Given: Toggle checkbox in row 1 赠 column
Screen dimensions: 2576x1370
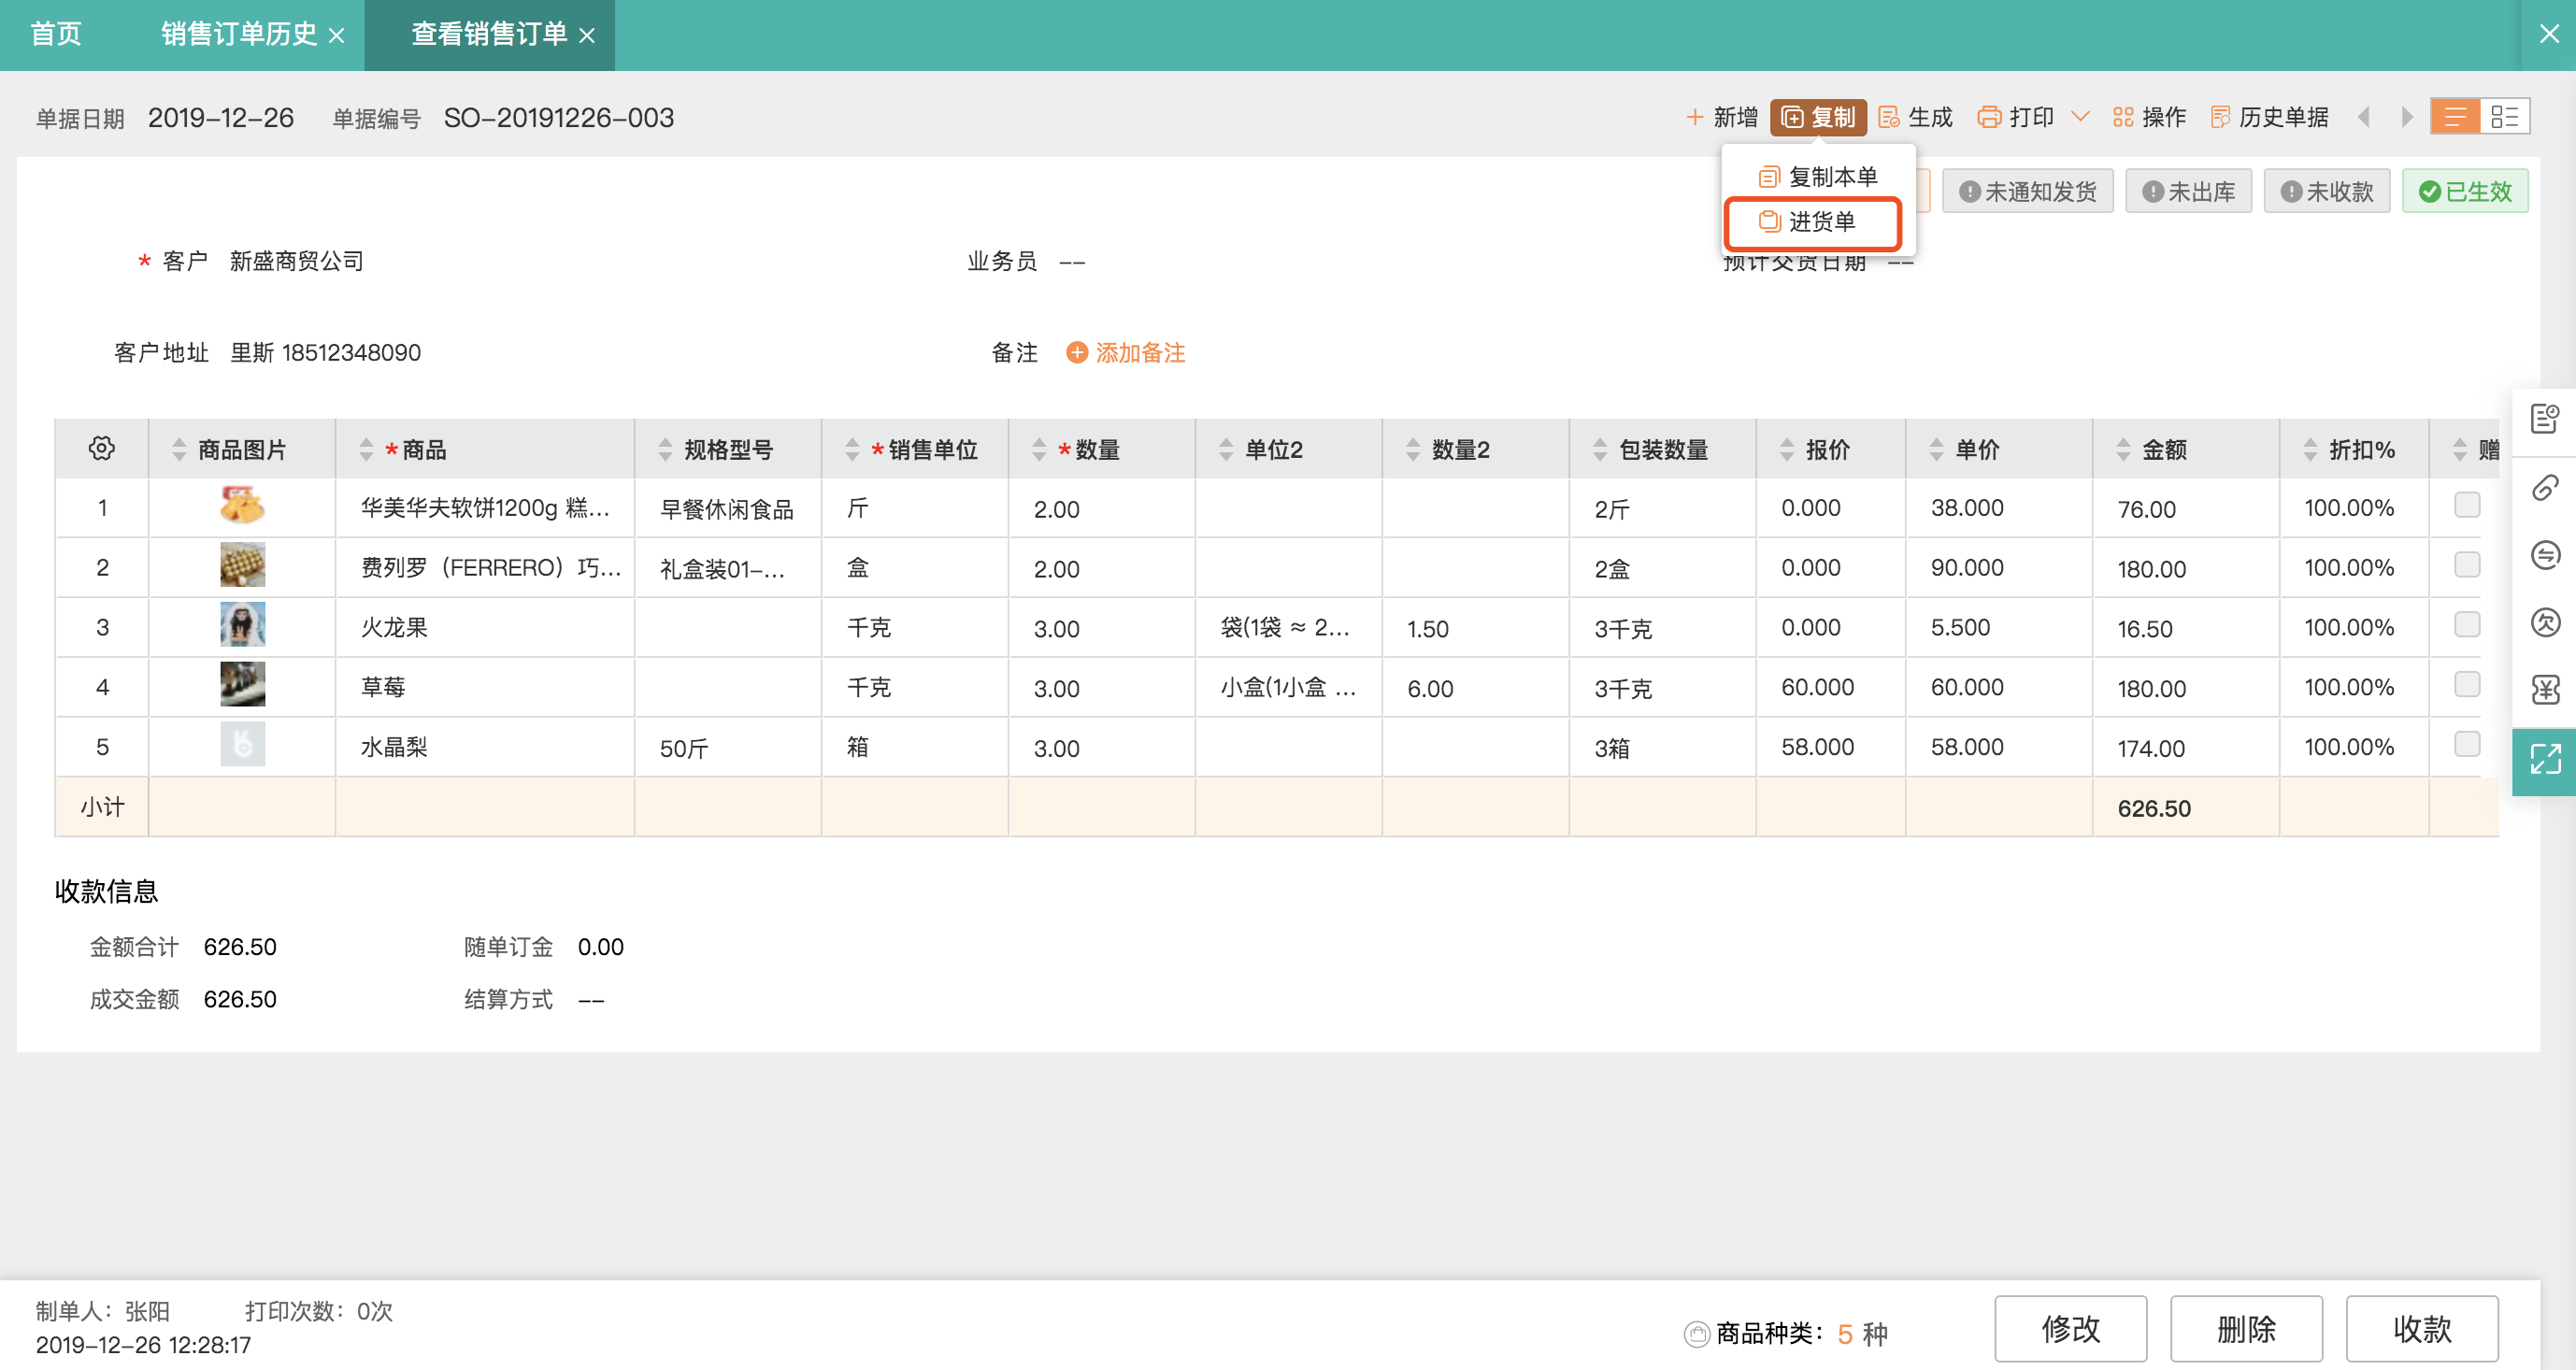Looking at the screenshot, I should [x=2467, y=505].
